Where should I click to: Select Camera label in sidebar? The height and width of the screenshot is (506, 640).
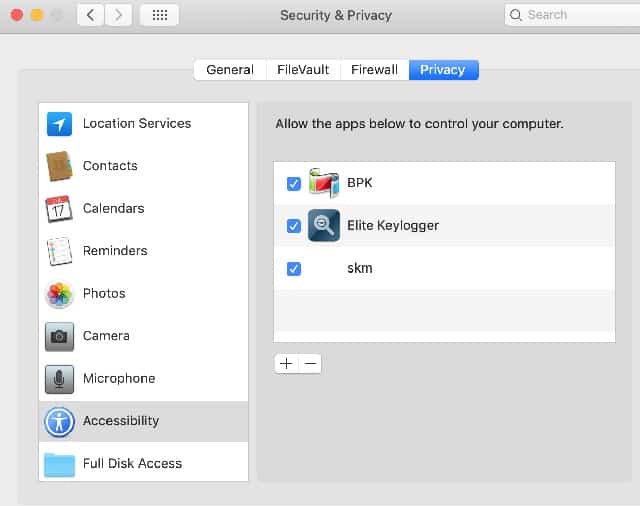106,336
